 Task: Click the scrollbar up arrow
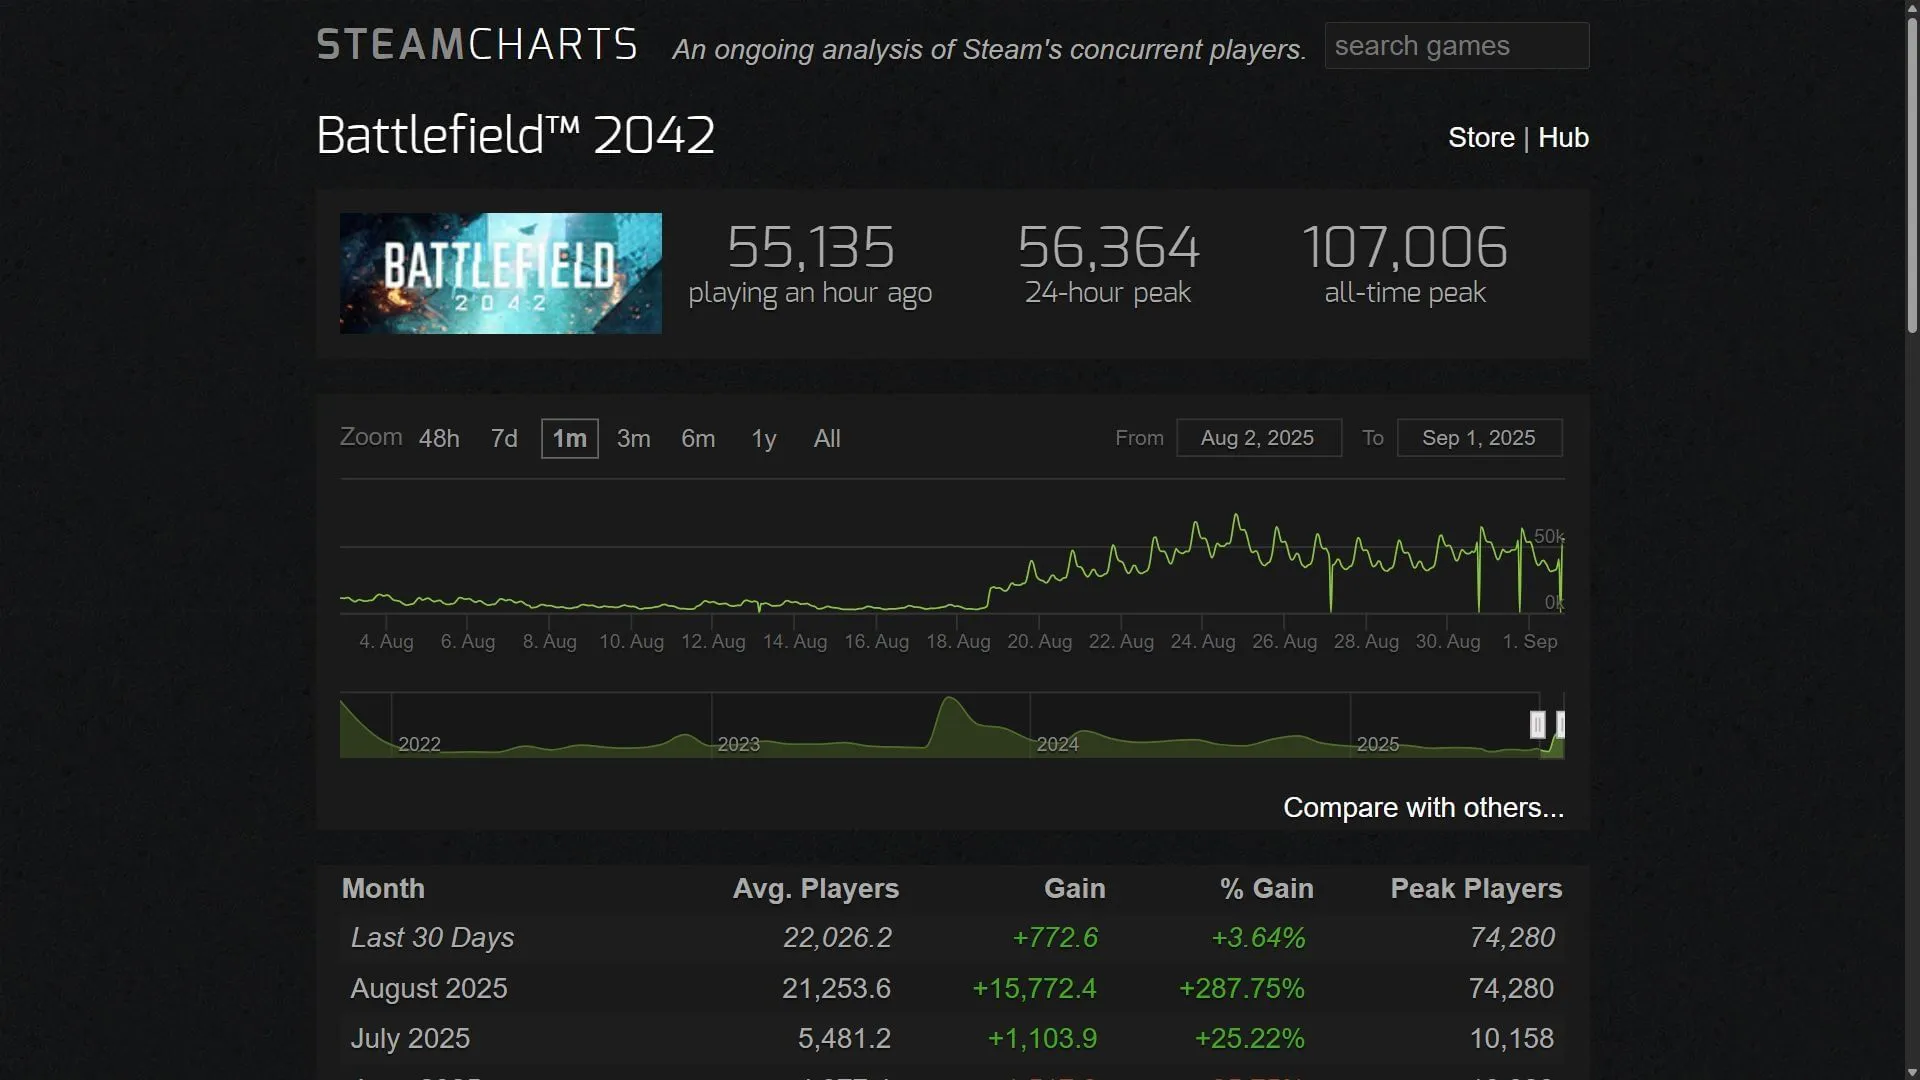click(x=1912, y=8)
